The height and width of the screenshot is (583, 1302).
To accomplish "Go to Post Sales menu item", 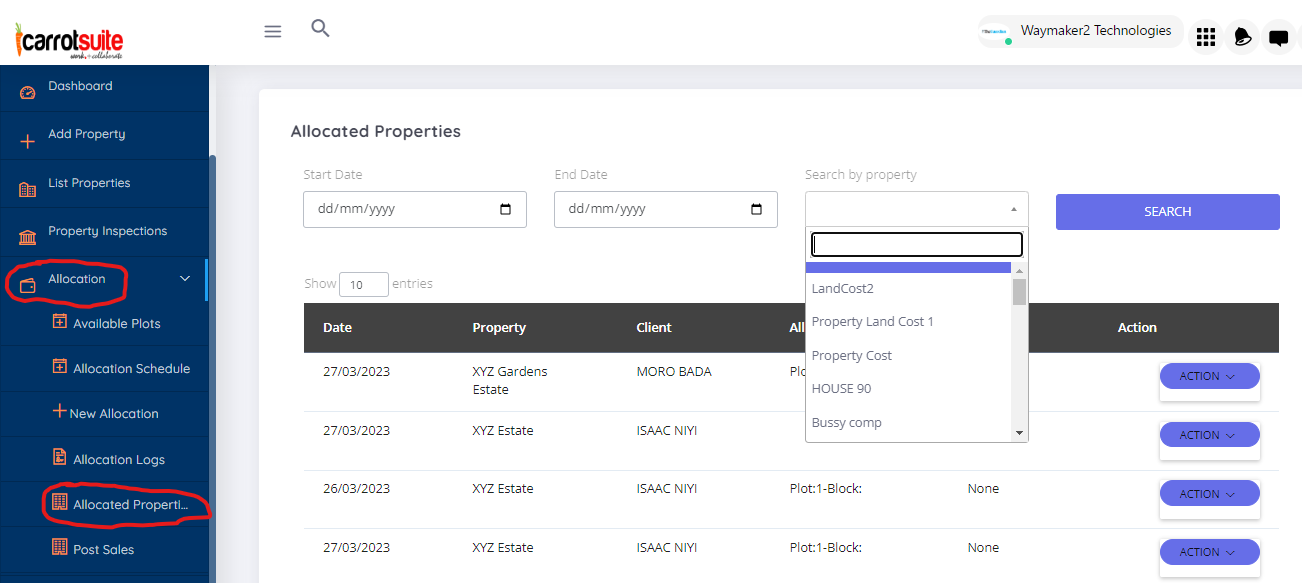I will (103, 549).
